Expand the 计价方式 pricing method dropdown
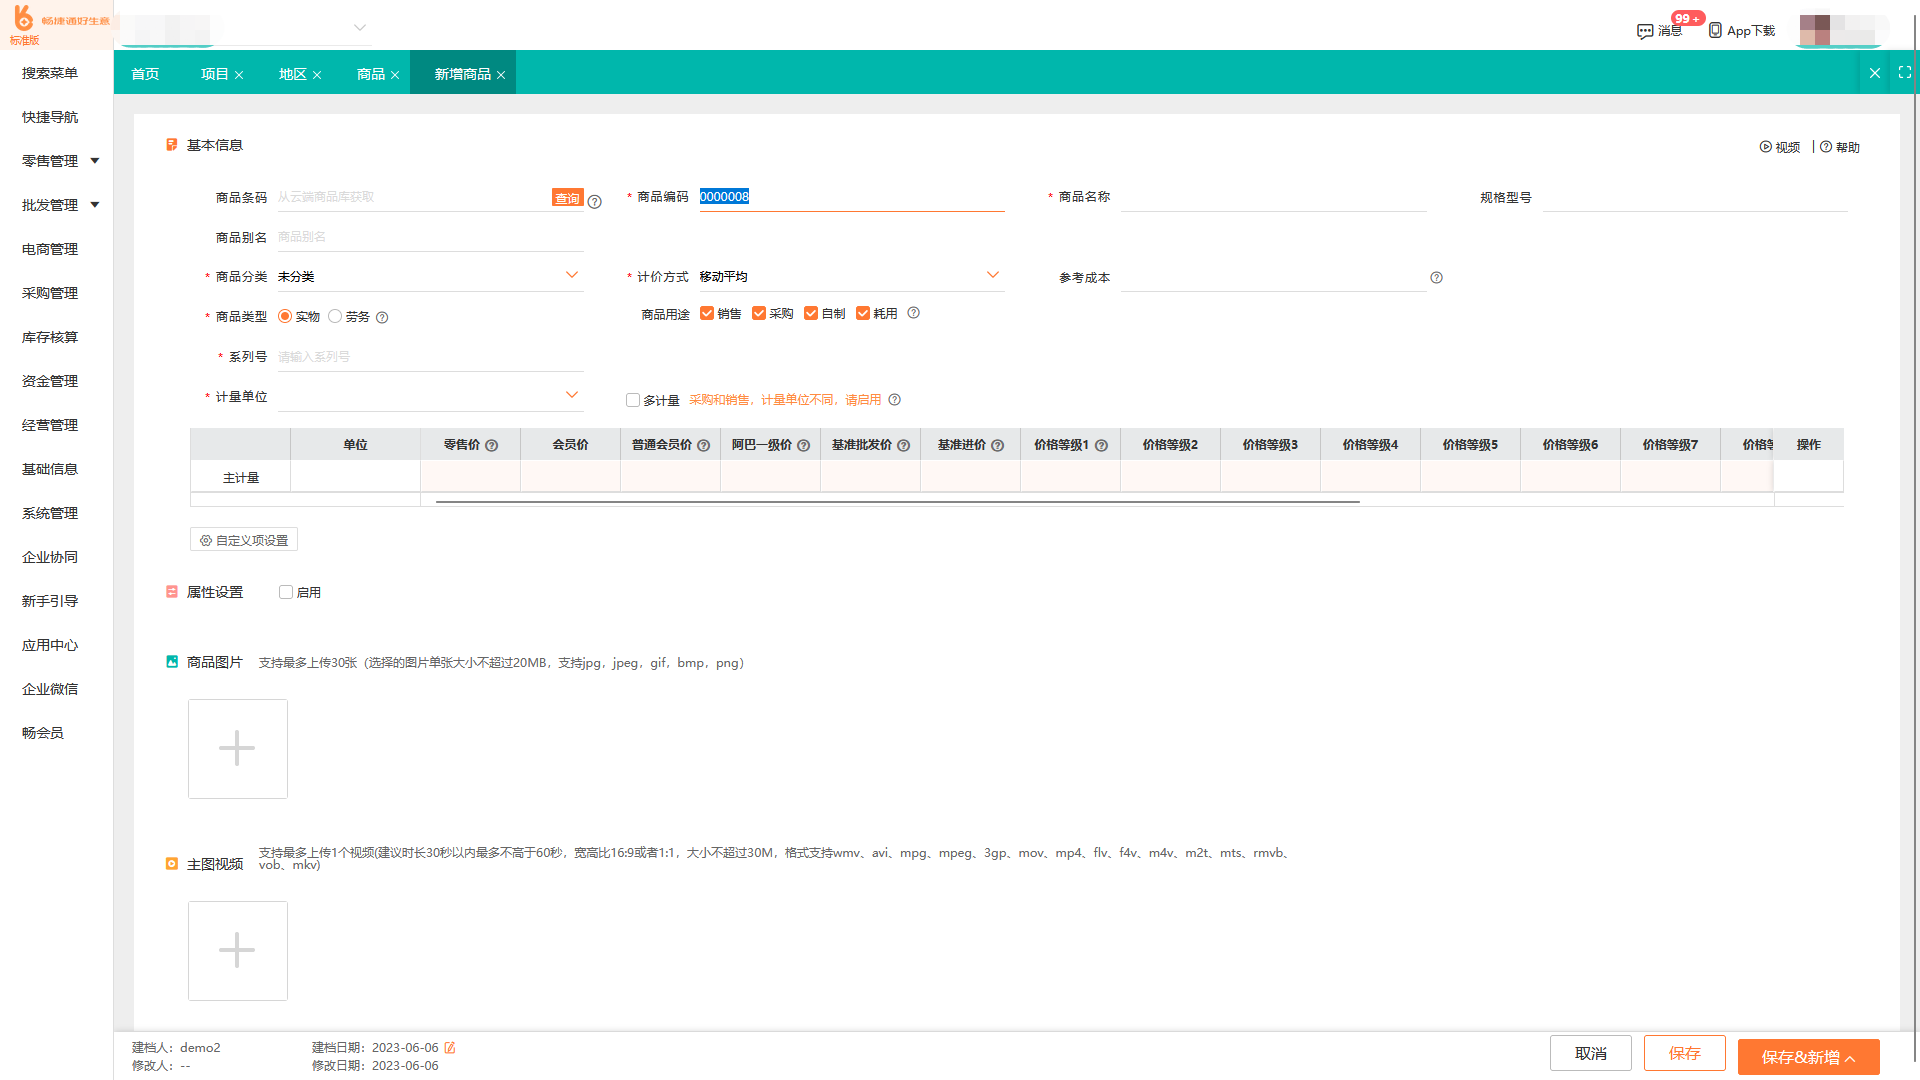1920x1080 pixels. (x=994, y=276)
